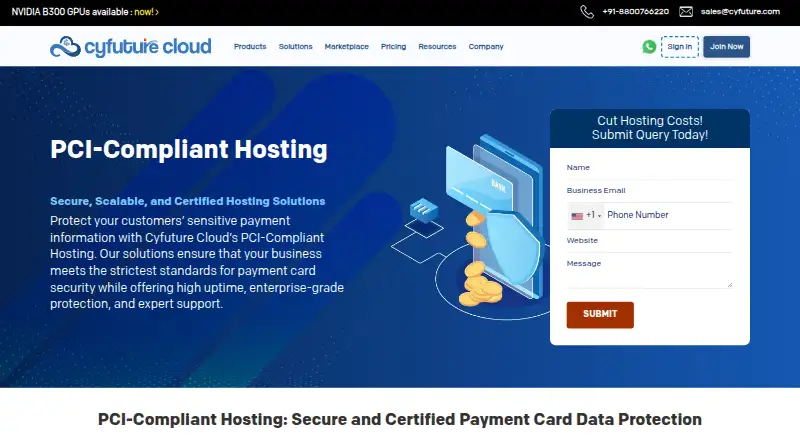This screenshot has width=800, height=440.
Task: Email sales@cyfuture.com link
Action: 740,12
